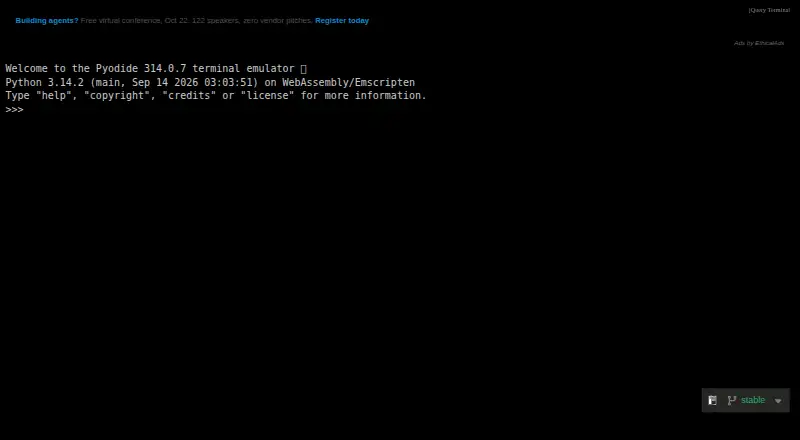800x440 pixels.
Task: Click the git branch icon beside stable
Action: pyautogui.click(x=732, y=400)
